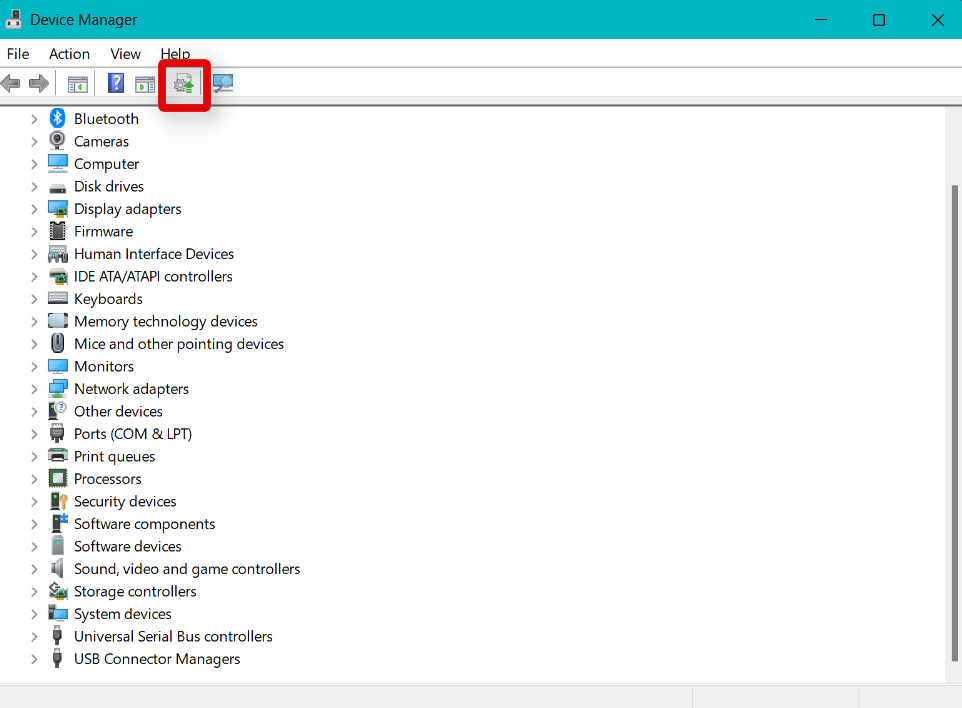Toggle the Show/Hide Action Pane toolbar icon

point(145,84)
